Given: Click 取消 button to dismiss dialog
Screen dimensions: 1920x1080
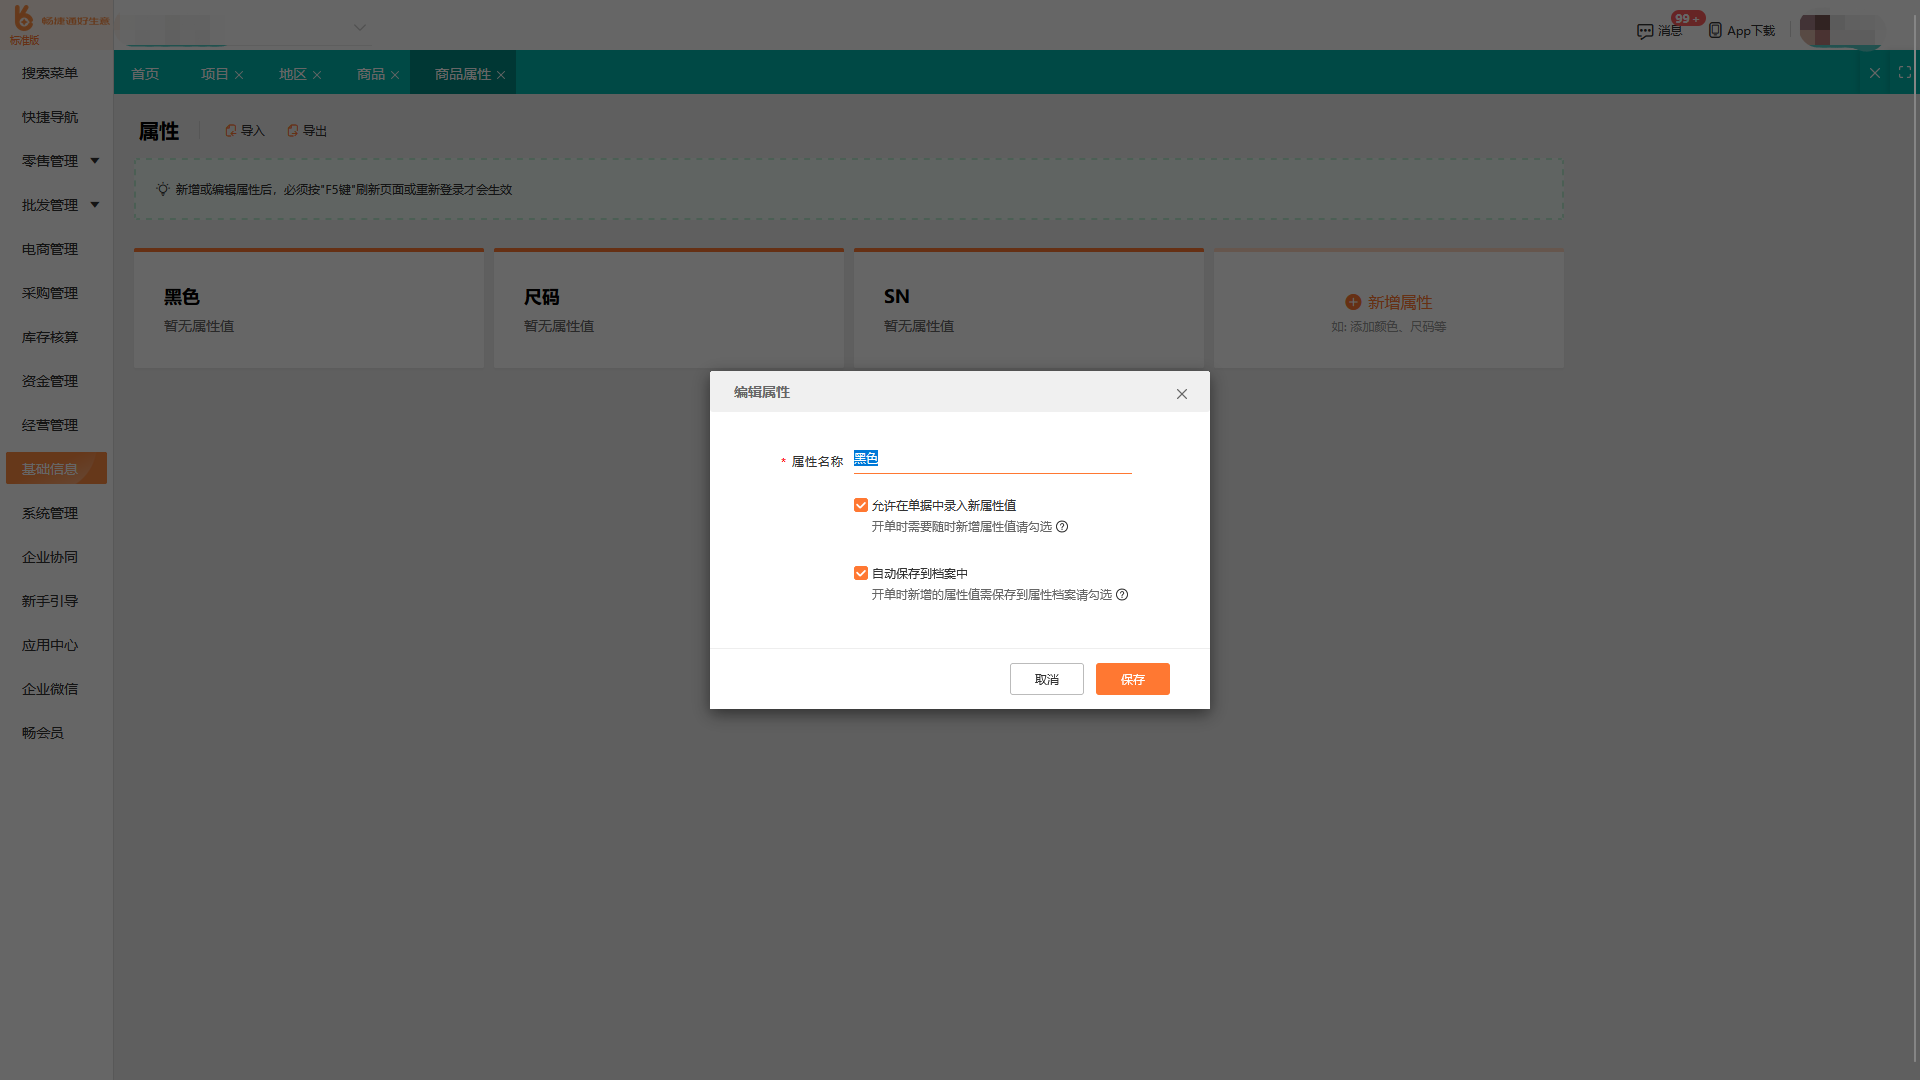Looking at the screenshot, I should tap(1047, 678).
